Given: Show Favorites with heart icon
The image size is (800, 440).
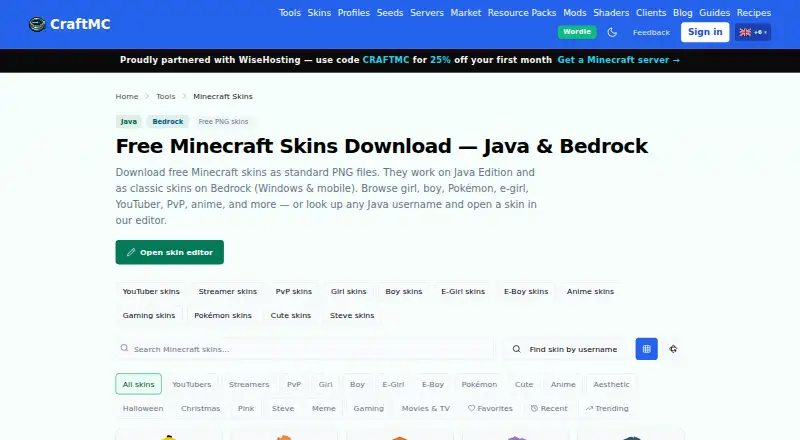Looking at the screenshot, I should coord(490,408).
